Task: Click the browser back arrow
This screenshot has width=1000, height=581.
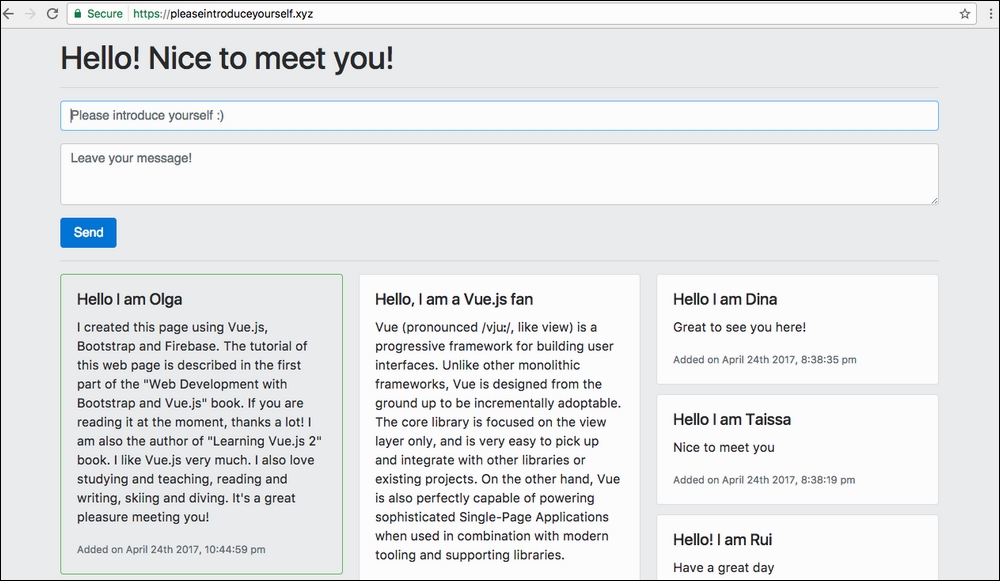Action: point(8,14)
